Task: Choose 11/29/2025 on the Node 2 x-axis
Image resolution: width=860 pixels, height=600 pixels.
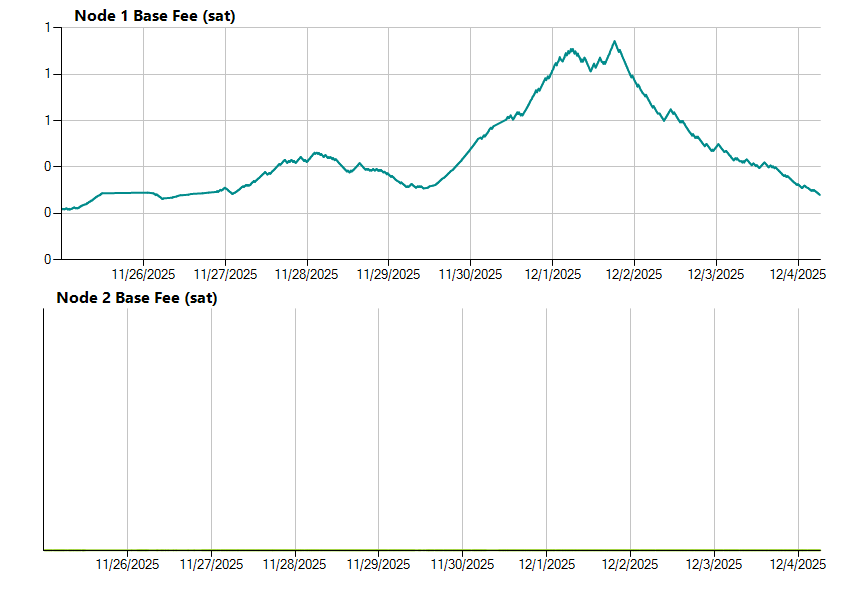Action: [378, 564]
